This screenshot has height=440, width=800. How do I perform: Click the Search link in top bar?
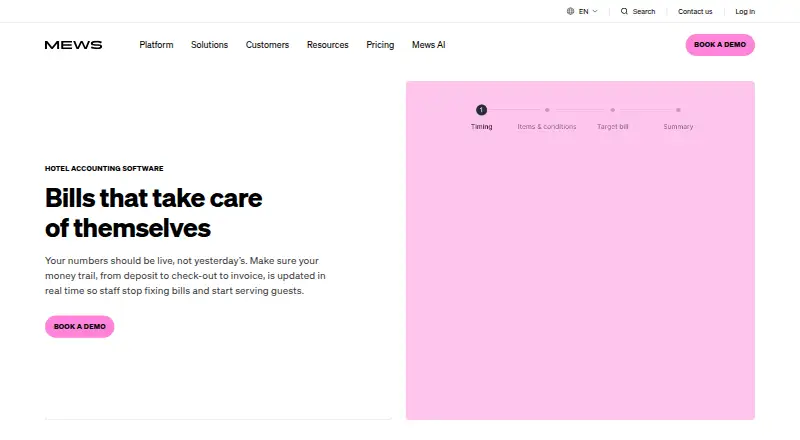coord(644,11)
